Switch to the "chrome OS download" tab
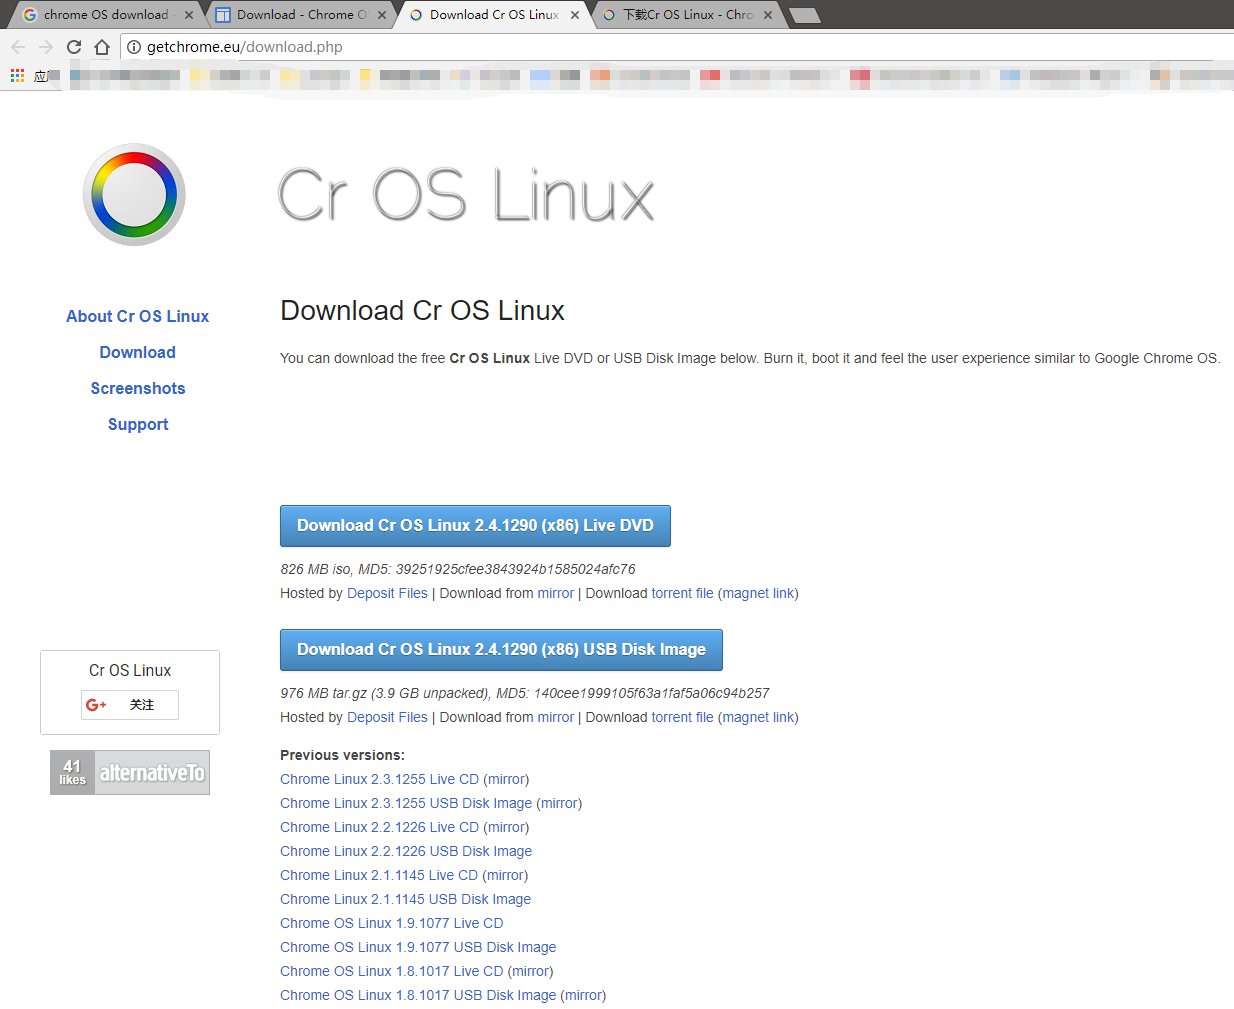The image size is (1234, 1009). pyautogui.click(x=100, y=14)
